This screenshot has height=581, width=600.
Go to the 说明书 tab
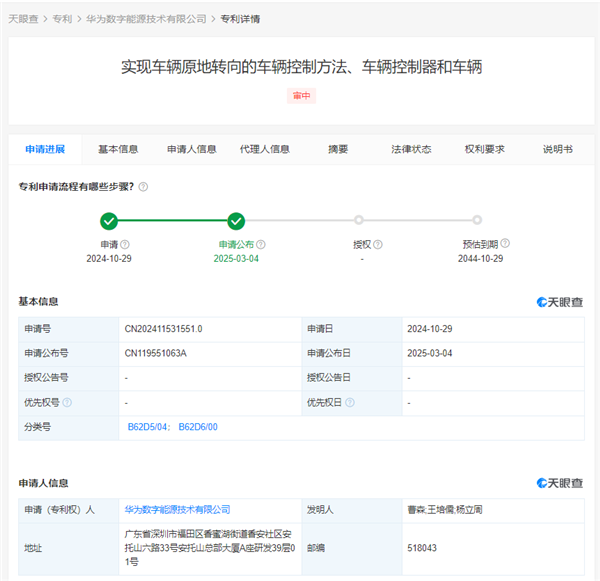557,149
